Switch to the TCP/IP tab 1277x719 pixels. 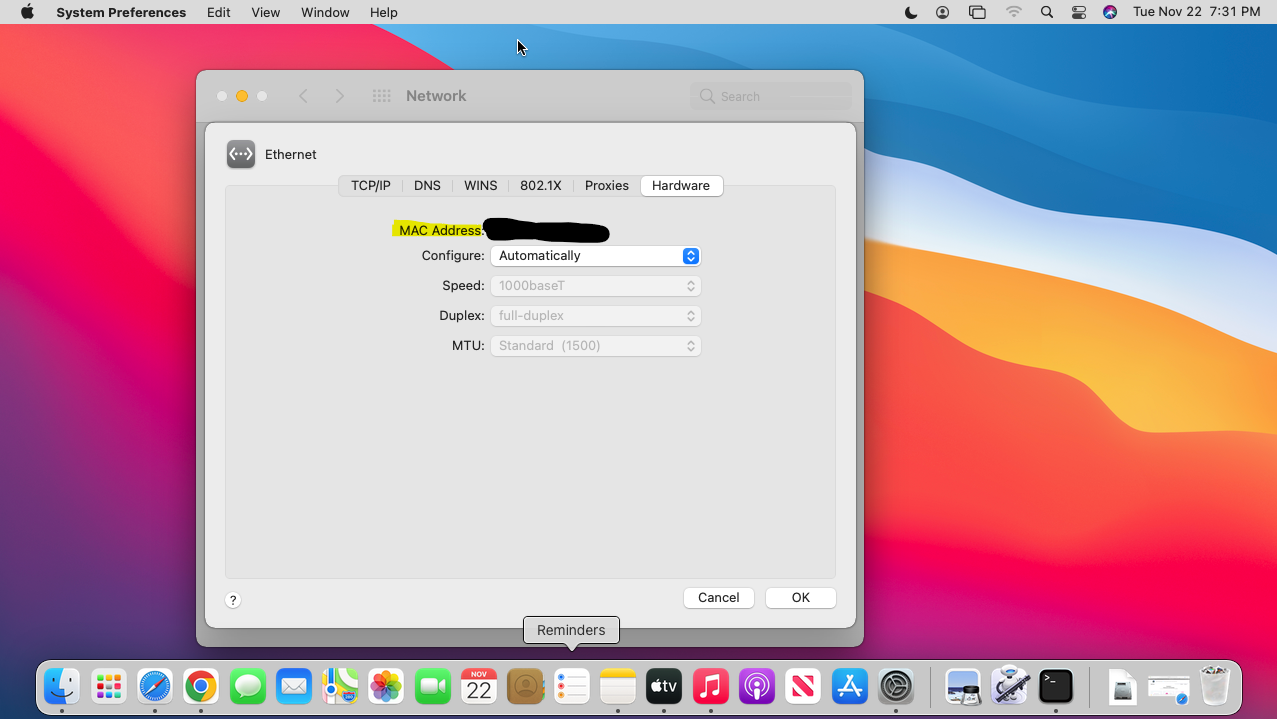pyautogui.click(x=370, y=186)
